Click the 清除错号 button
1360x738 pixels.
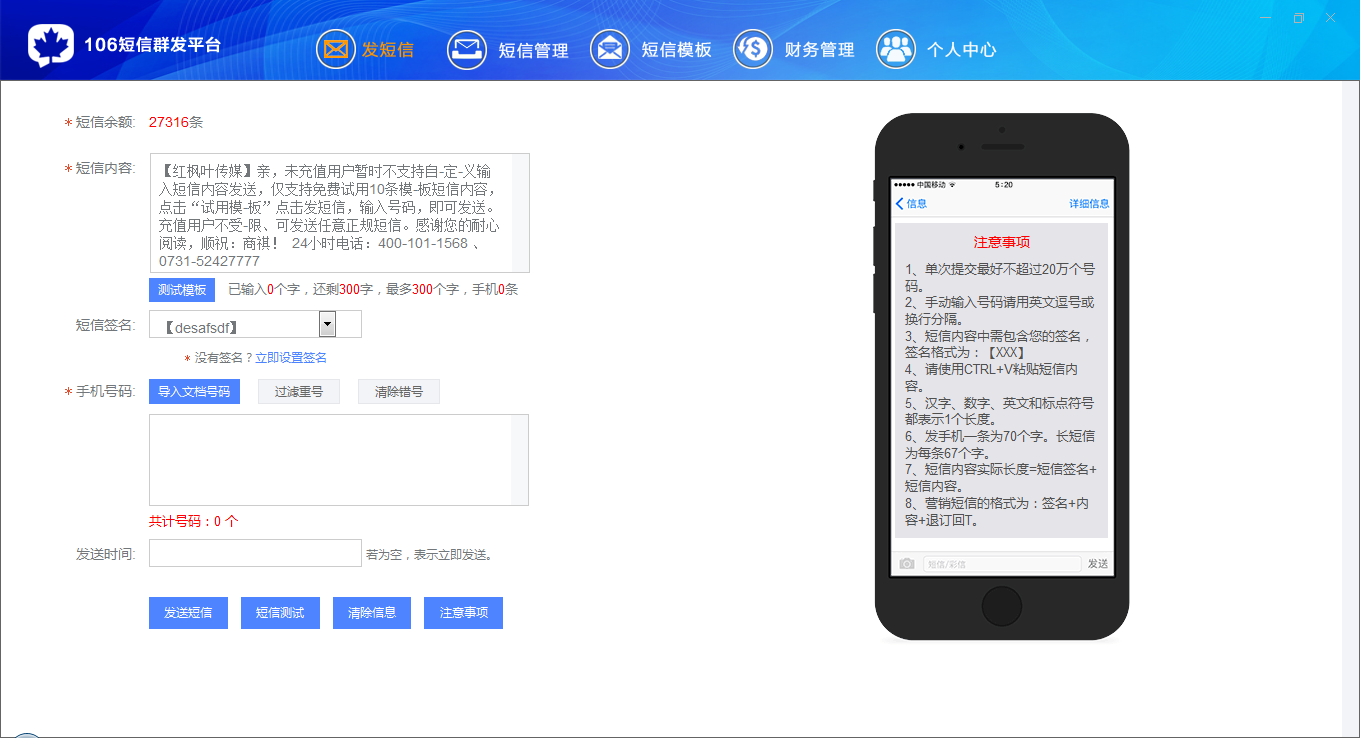399,392
